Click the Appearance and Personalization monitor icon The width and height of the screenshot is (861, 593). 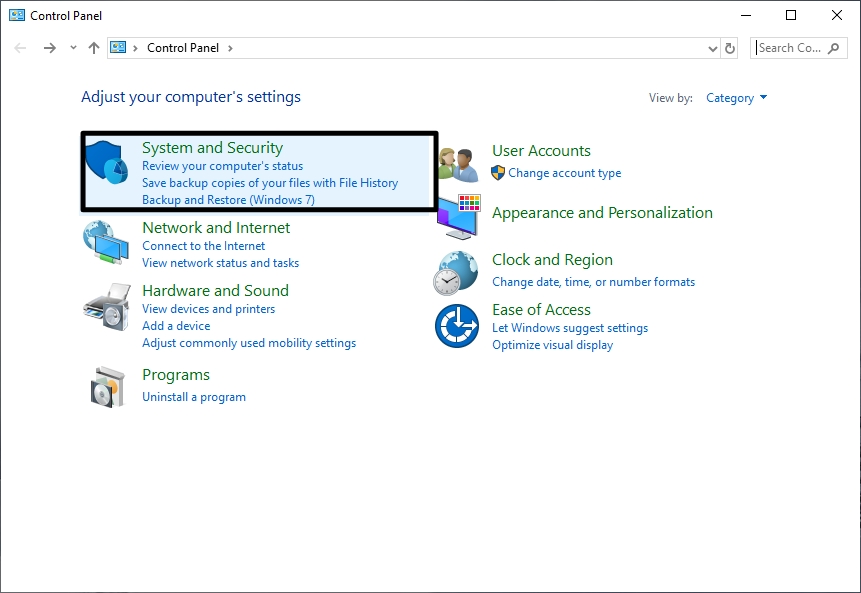point(458,216)
